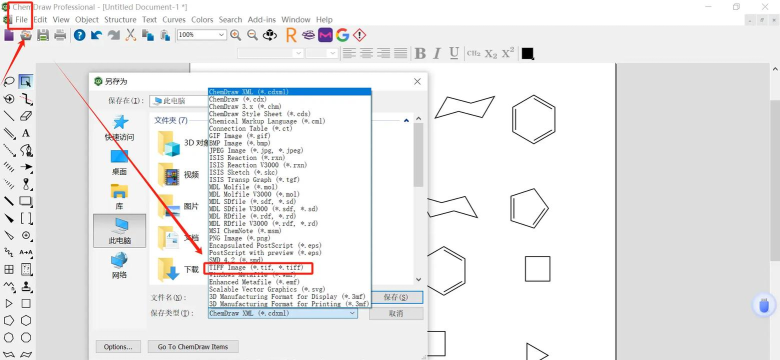This screenshot has height=360, width=780.
Task: Set text alignment to centered
Action: coord(367,53)
